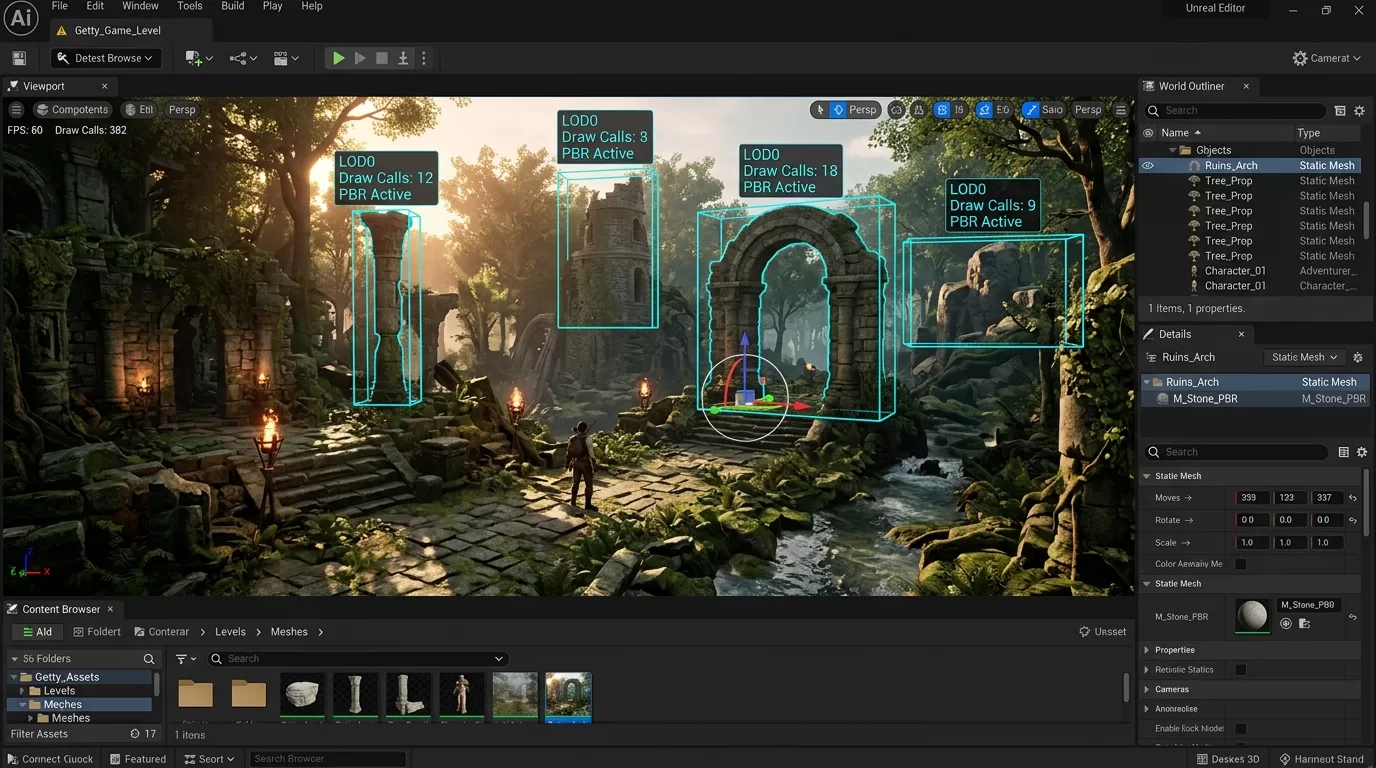Open the M_Stone_PBR material browse icon
The image size is (1376, 768).
(x=1304, y=623)
